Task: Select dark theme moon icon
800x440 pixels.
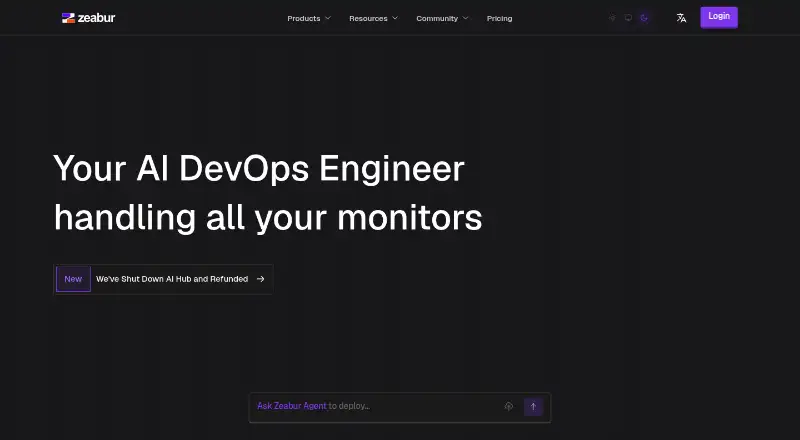Action: (644, 18)
